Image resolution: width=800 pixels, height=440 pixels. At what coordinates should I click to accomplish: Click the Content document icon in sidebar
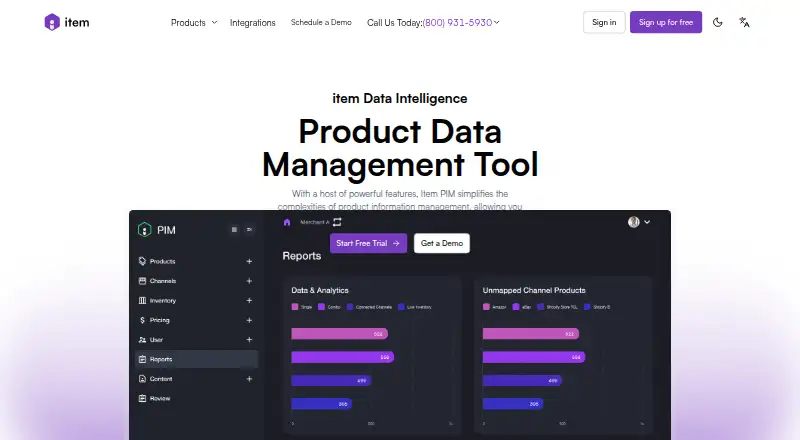click(142, 379)
